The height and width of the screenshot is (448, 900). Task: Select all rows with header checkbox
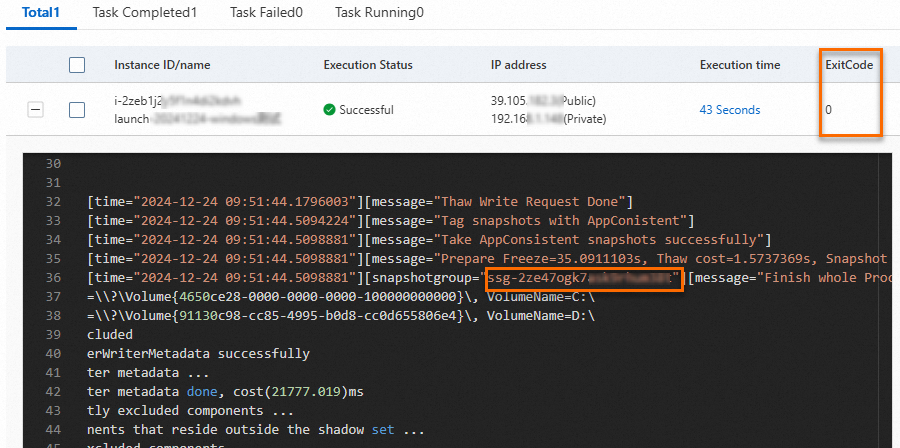[x=77, y=65]
